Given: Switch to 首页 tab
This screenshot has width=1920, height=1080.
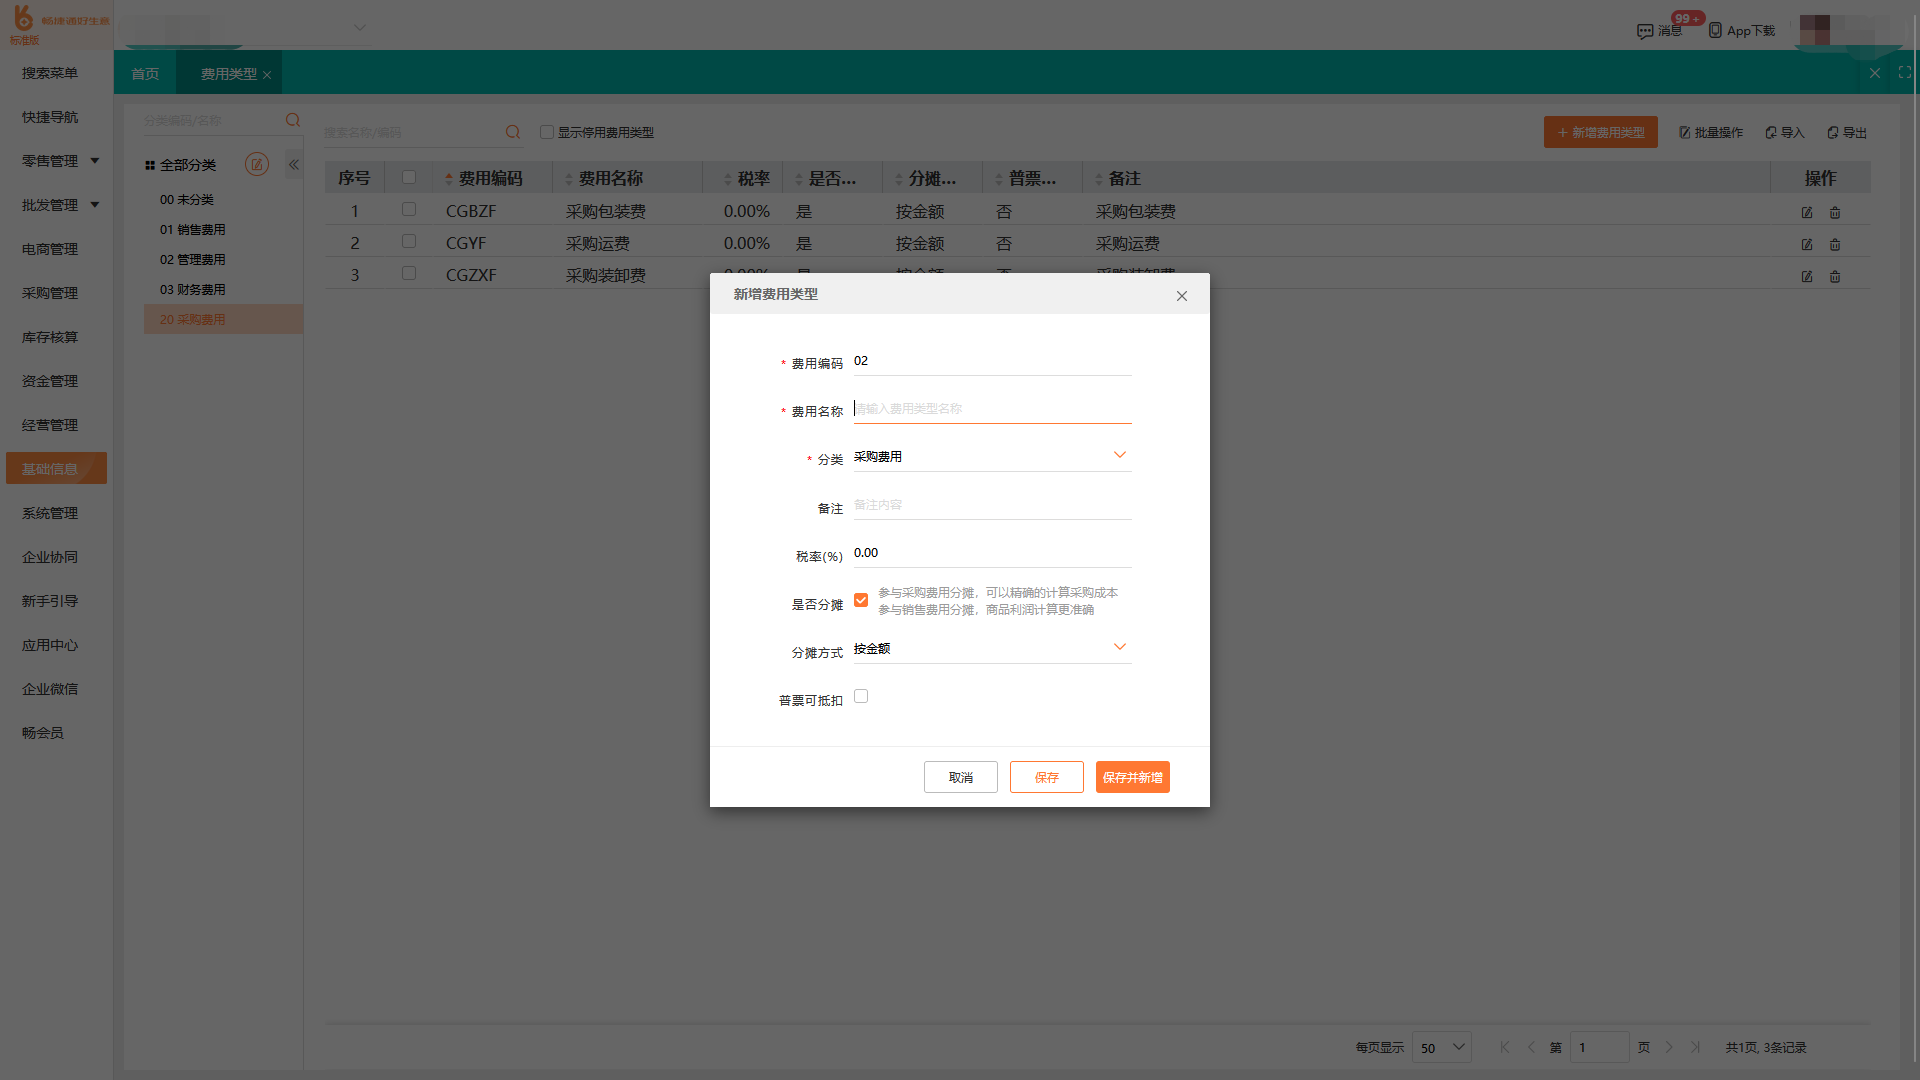Looking at the screenshot, I should click(x=145, y=74).
